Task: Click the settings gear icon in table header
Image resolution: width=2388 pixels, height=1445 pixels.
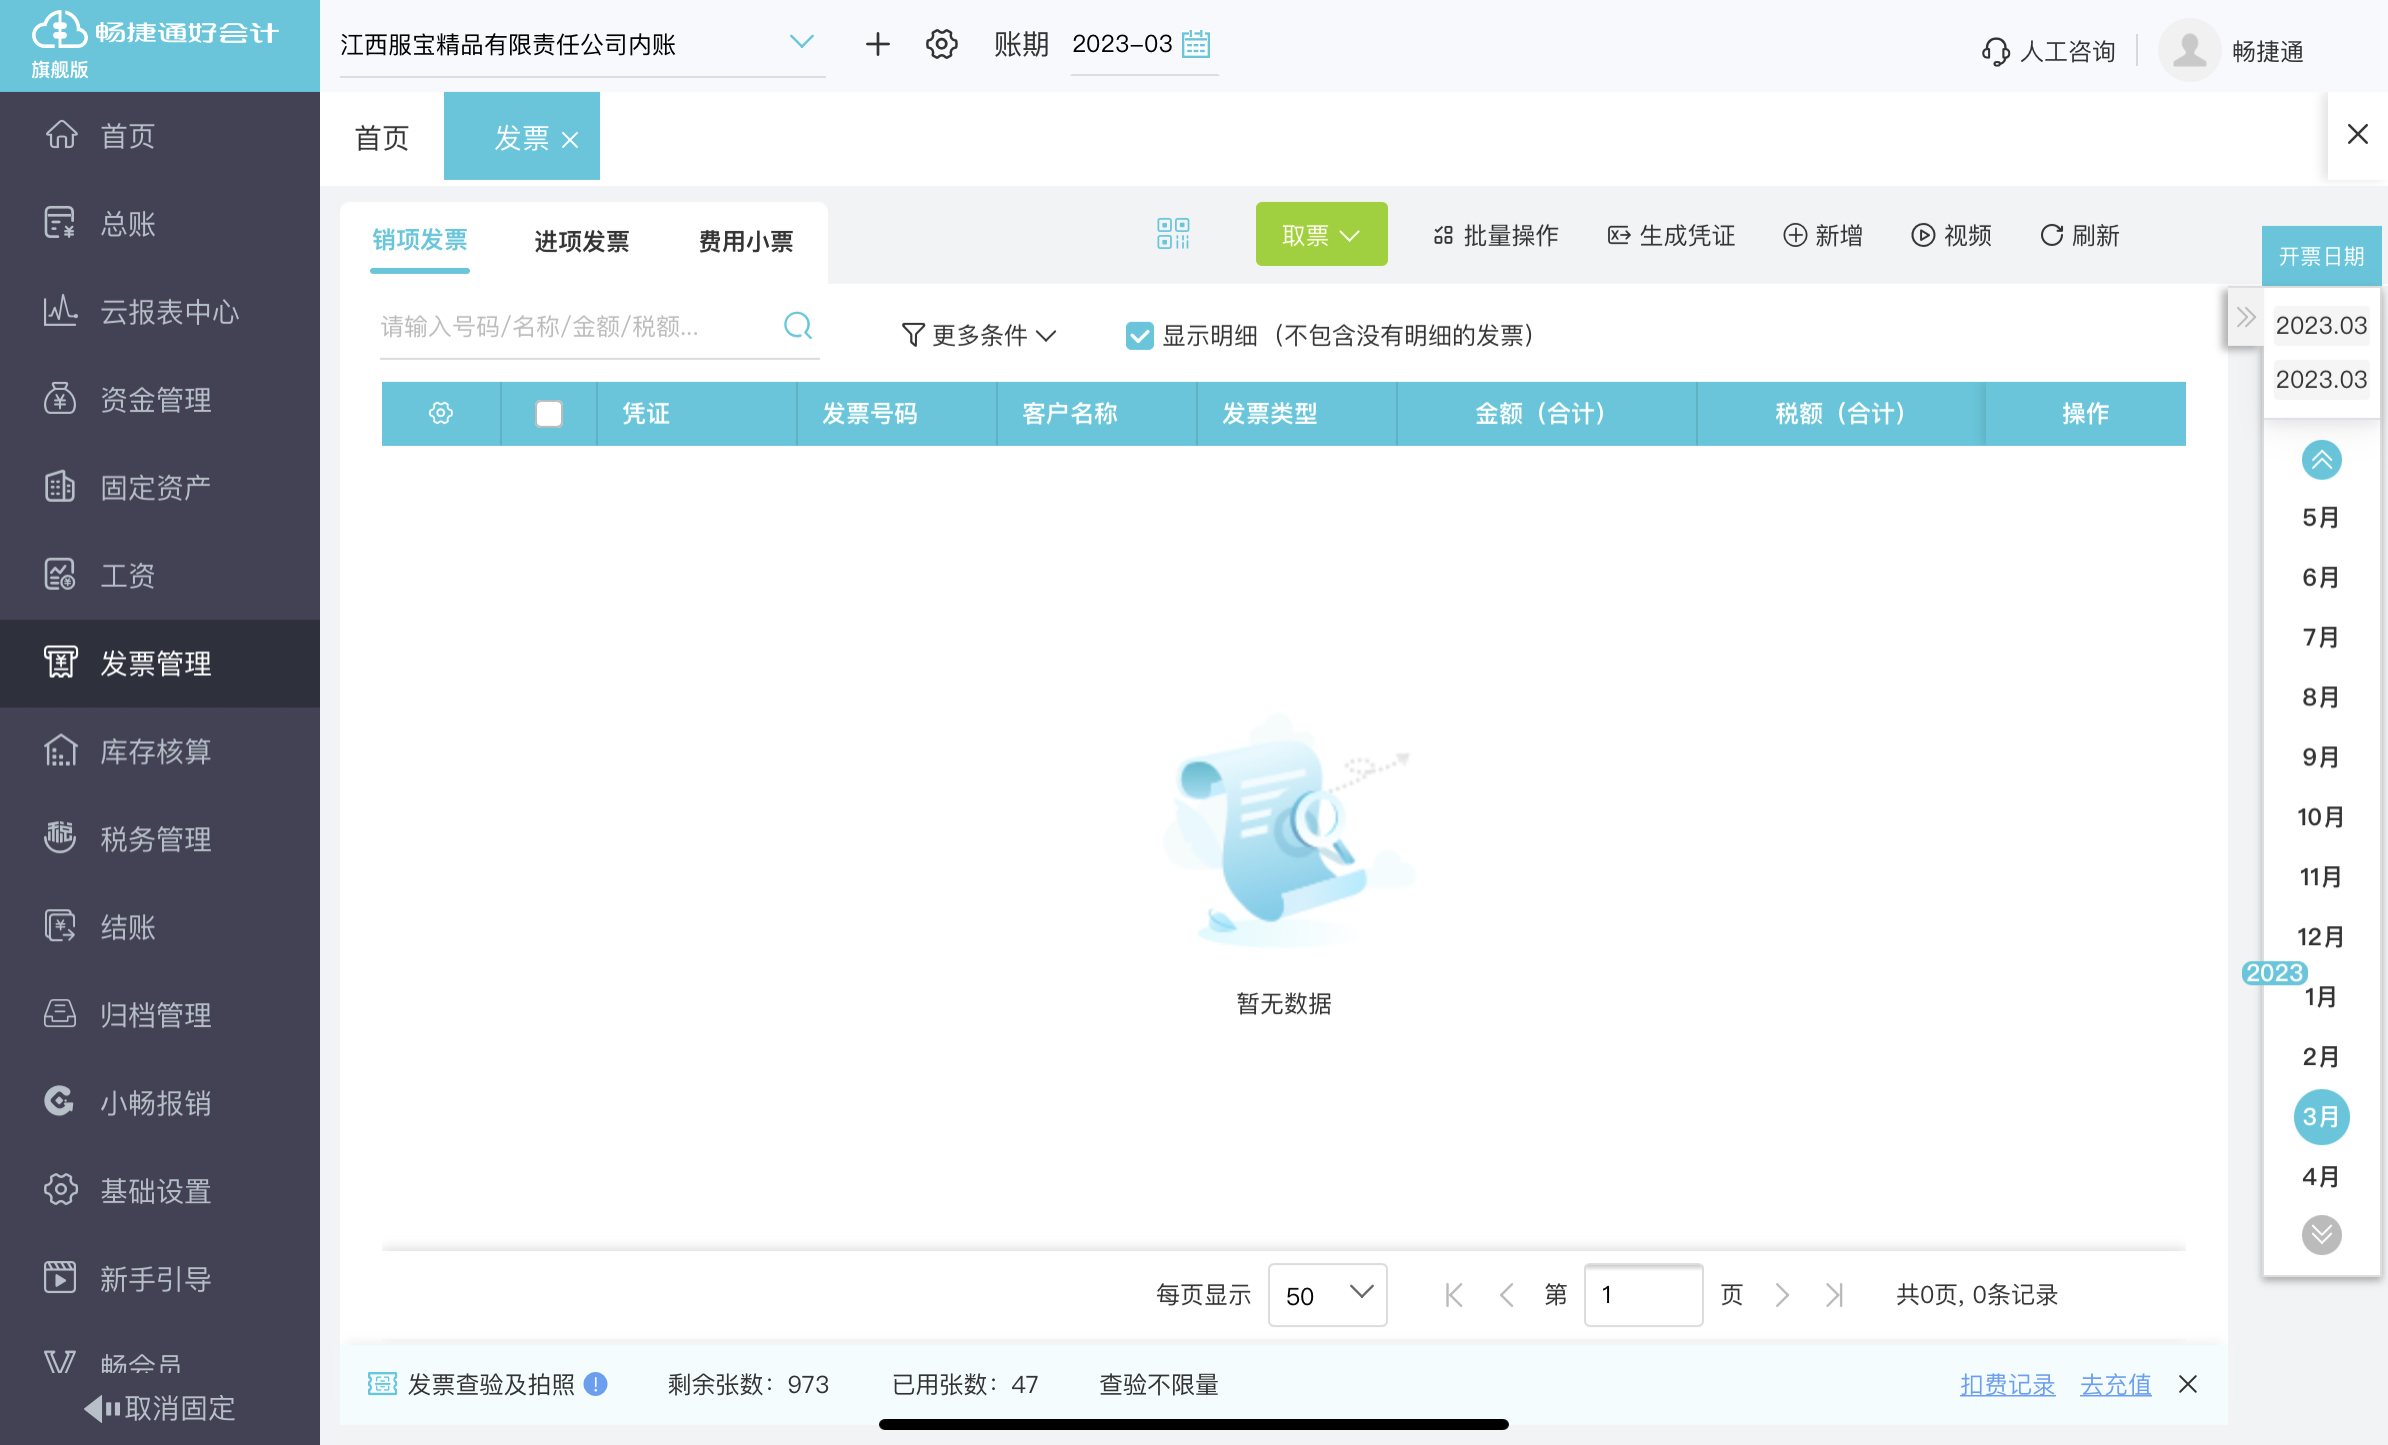Action: tap(442, 415)
